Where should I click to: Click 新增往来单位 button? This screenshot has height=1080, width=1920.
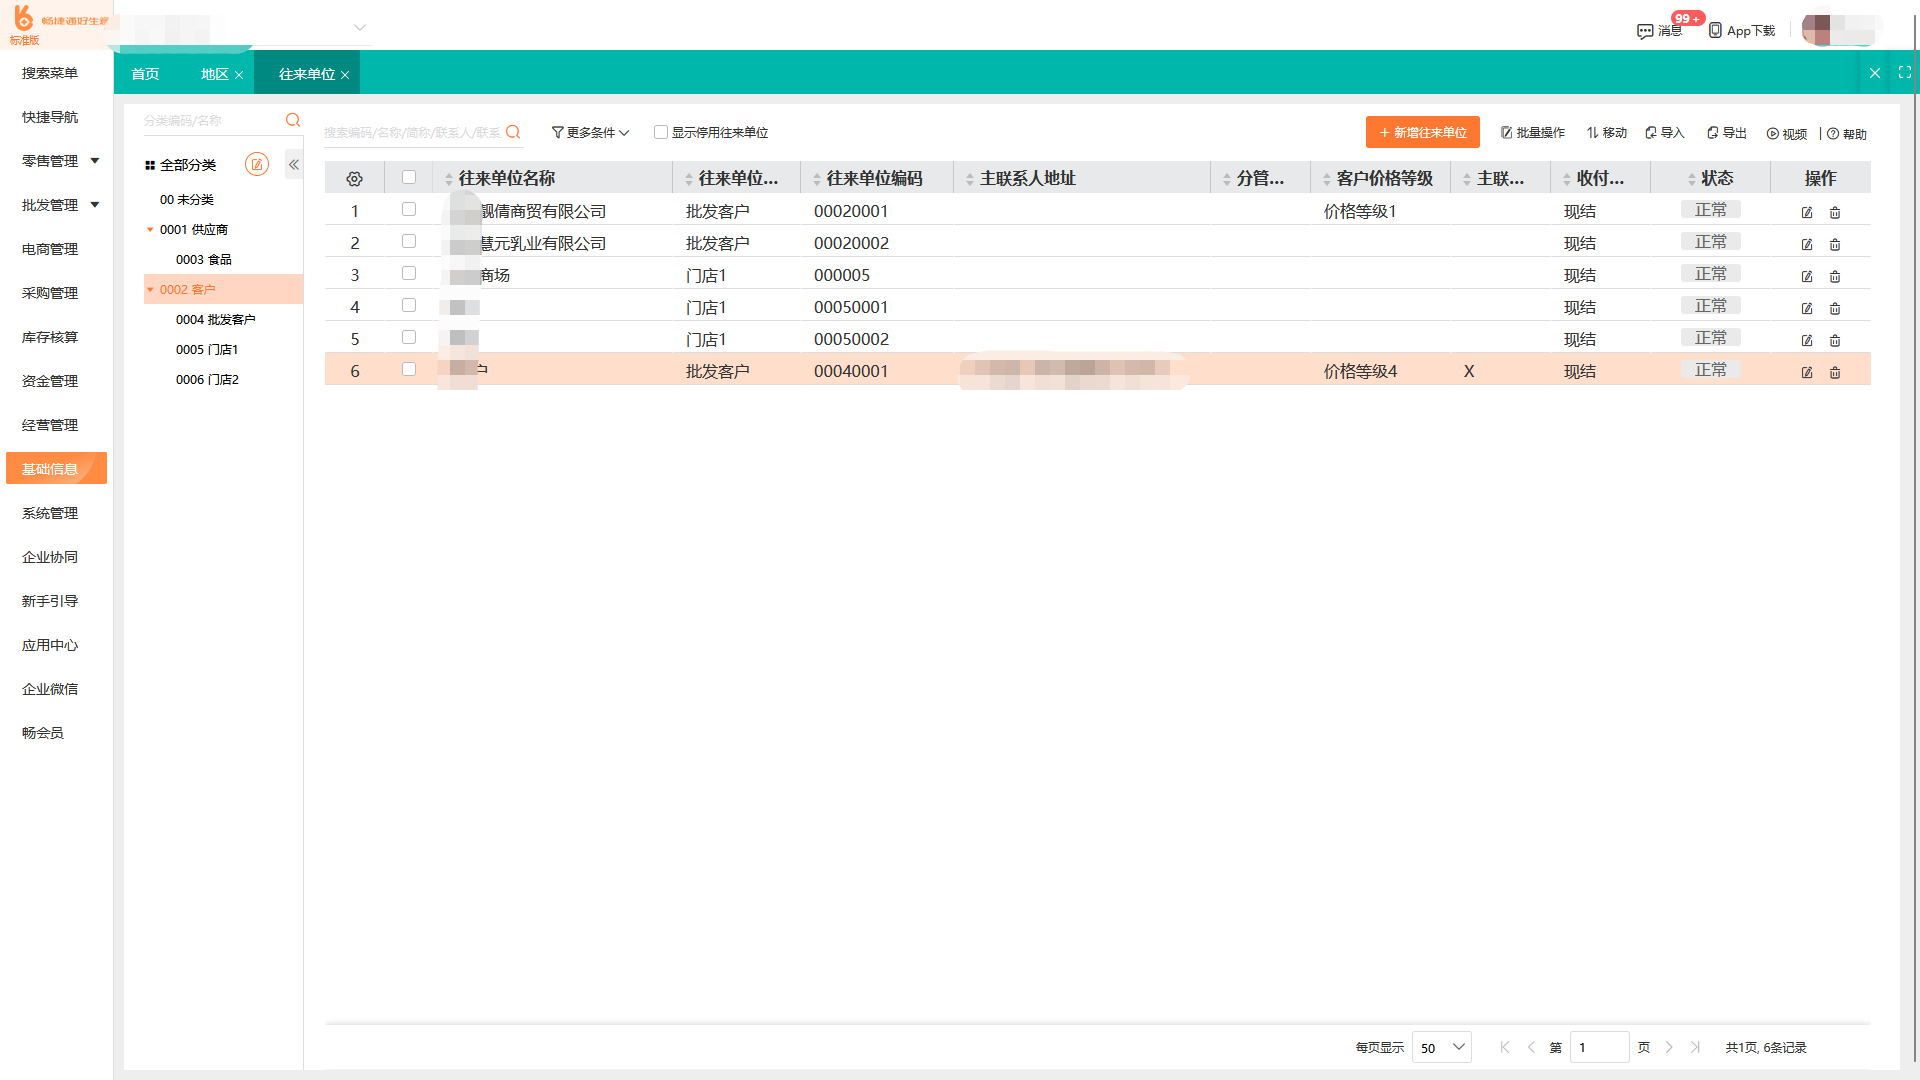pyautogui.click(x=1424, y=131)
